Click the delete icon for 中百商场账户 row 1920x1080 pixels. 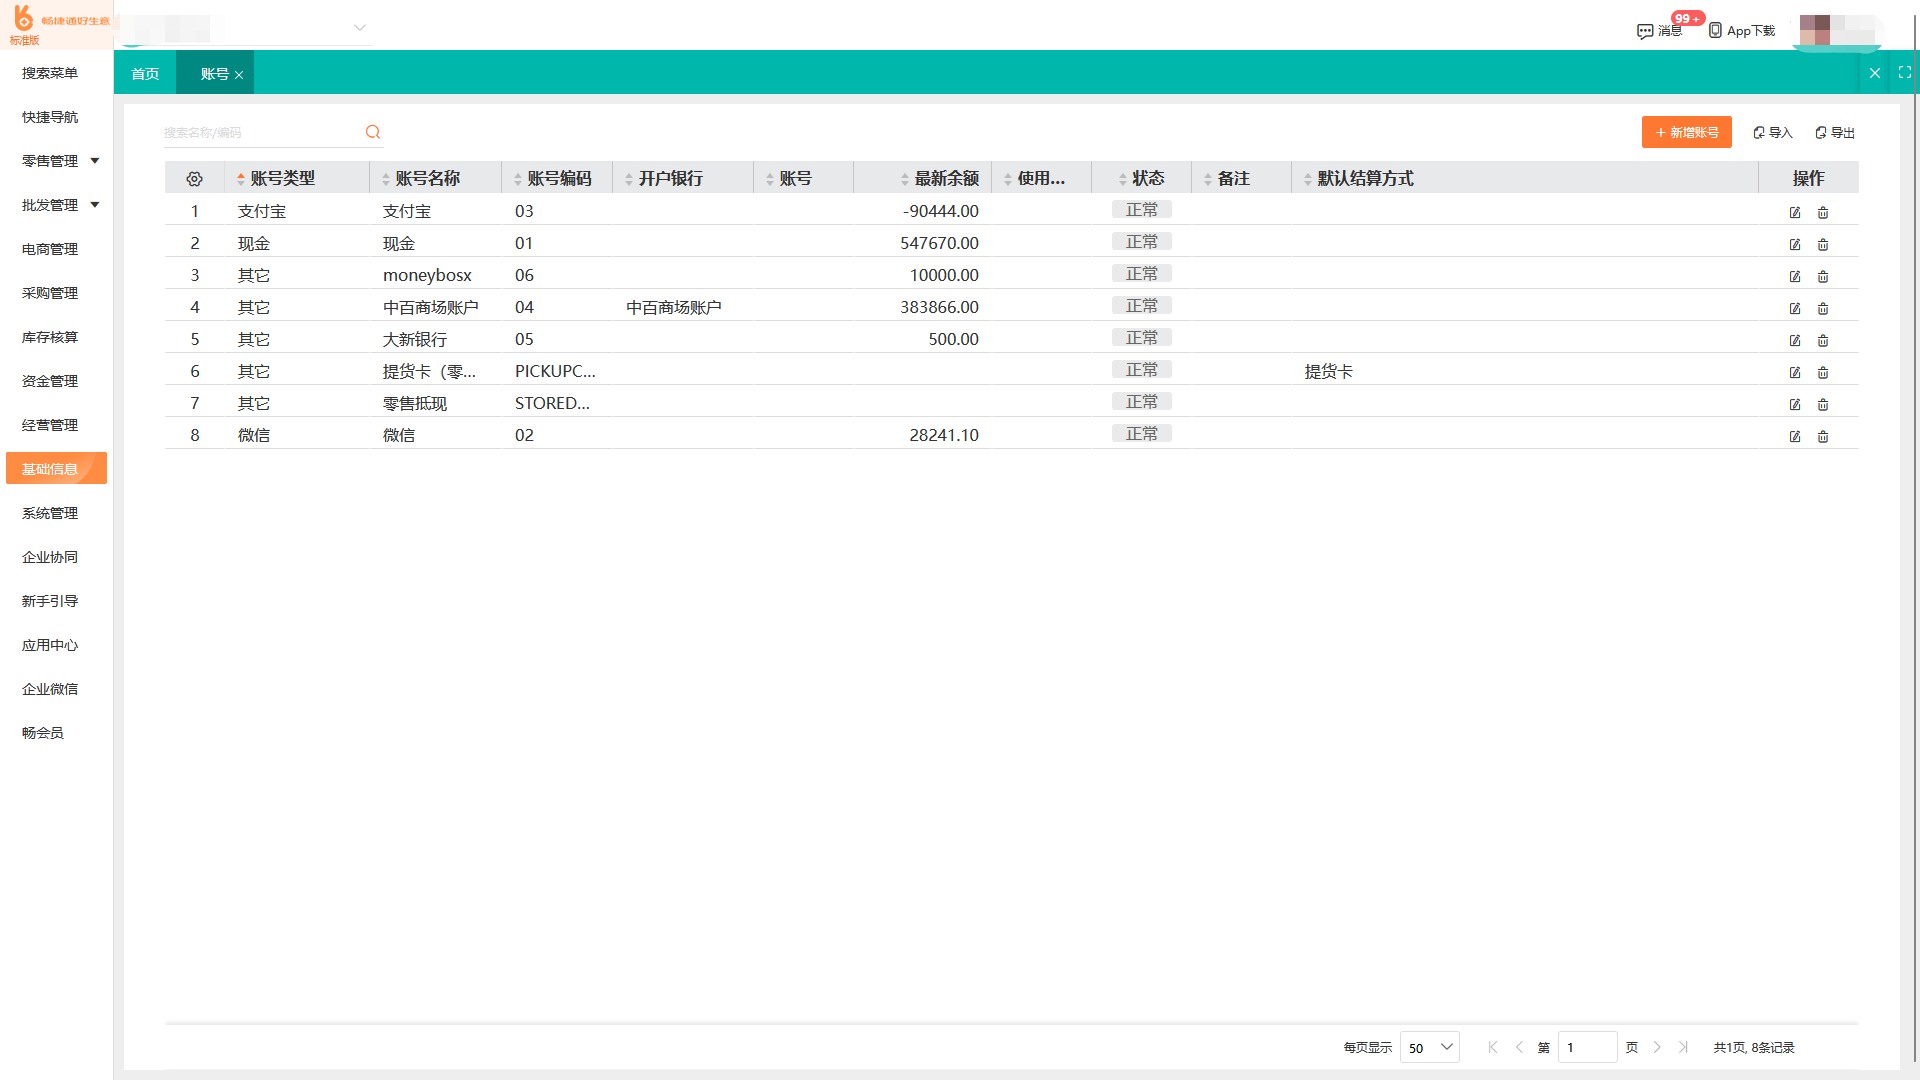1822,306
